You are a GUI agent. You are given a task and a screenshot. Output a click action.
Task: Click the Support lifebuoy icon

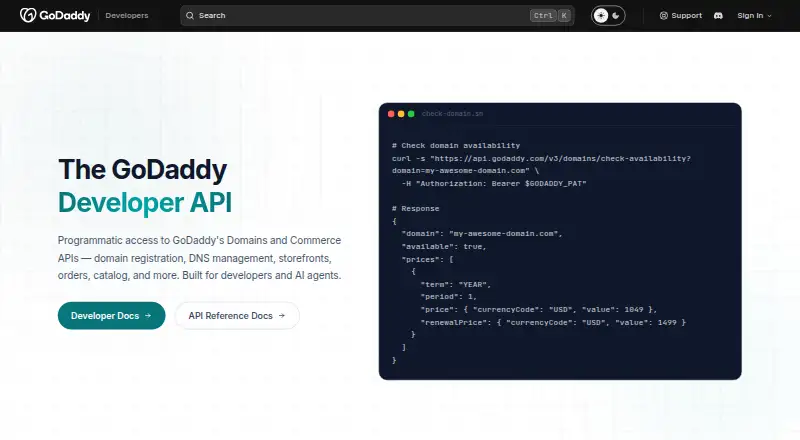663,15
